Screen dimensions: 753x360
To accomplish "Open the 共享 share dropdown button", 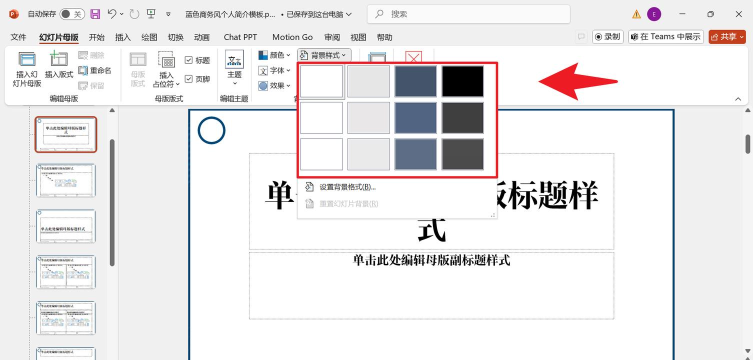I will [x=727, y=37].
